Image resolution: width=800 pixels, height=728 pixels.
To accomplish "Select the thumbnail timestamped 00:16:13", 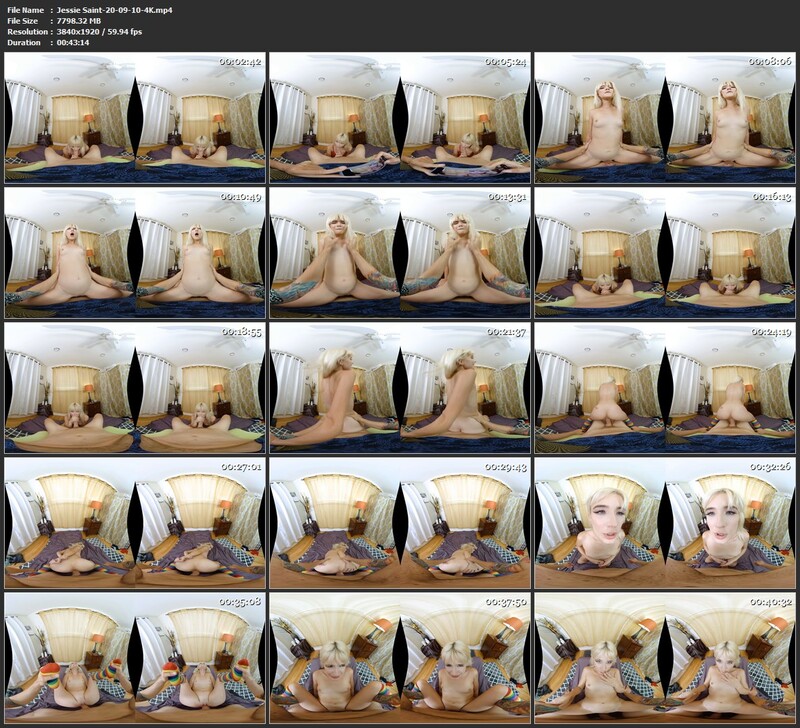I will click(665, 252).
